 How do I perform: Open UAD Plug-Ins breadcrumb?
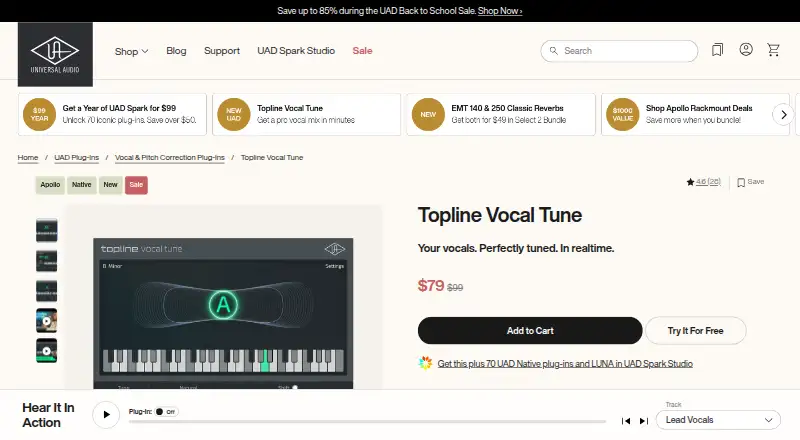coord(77,157)
